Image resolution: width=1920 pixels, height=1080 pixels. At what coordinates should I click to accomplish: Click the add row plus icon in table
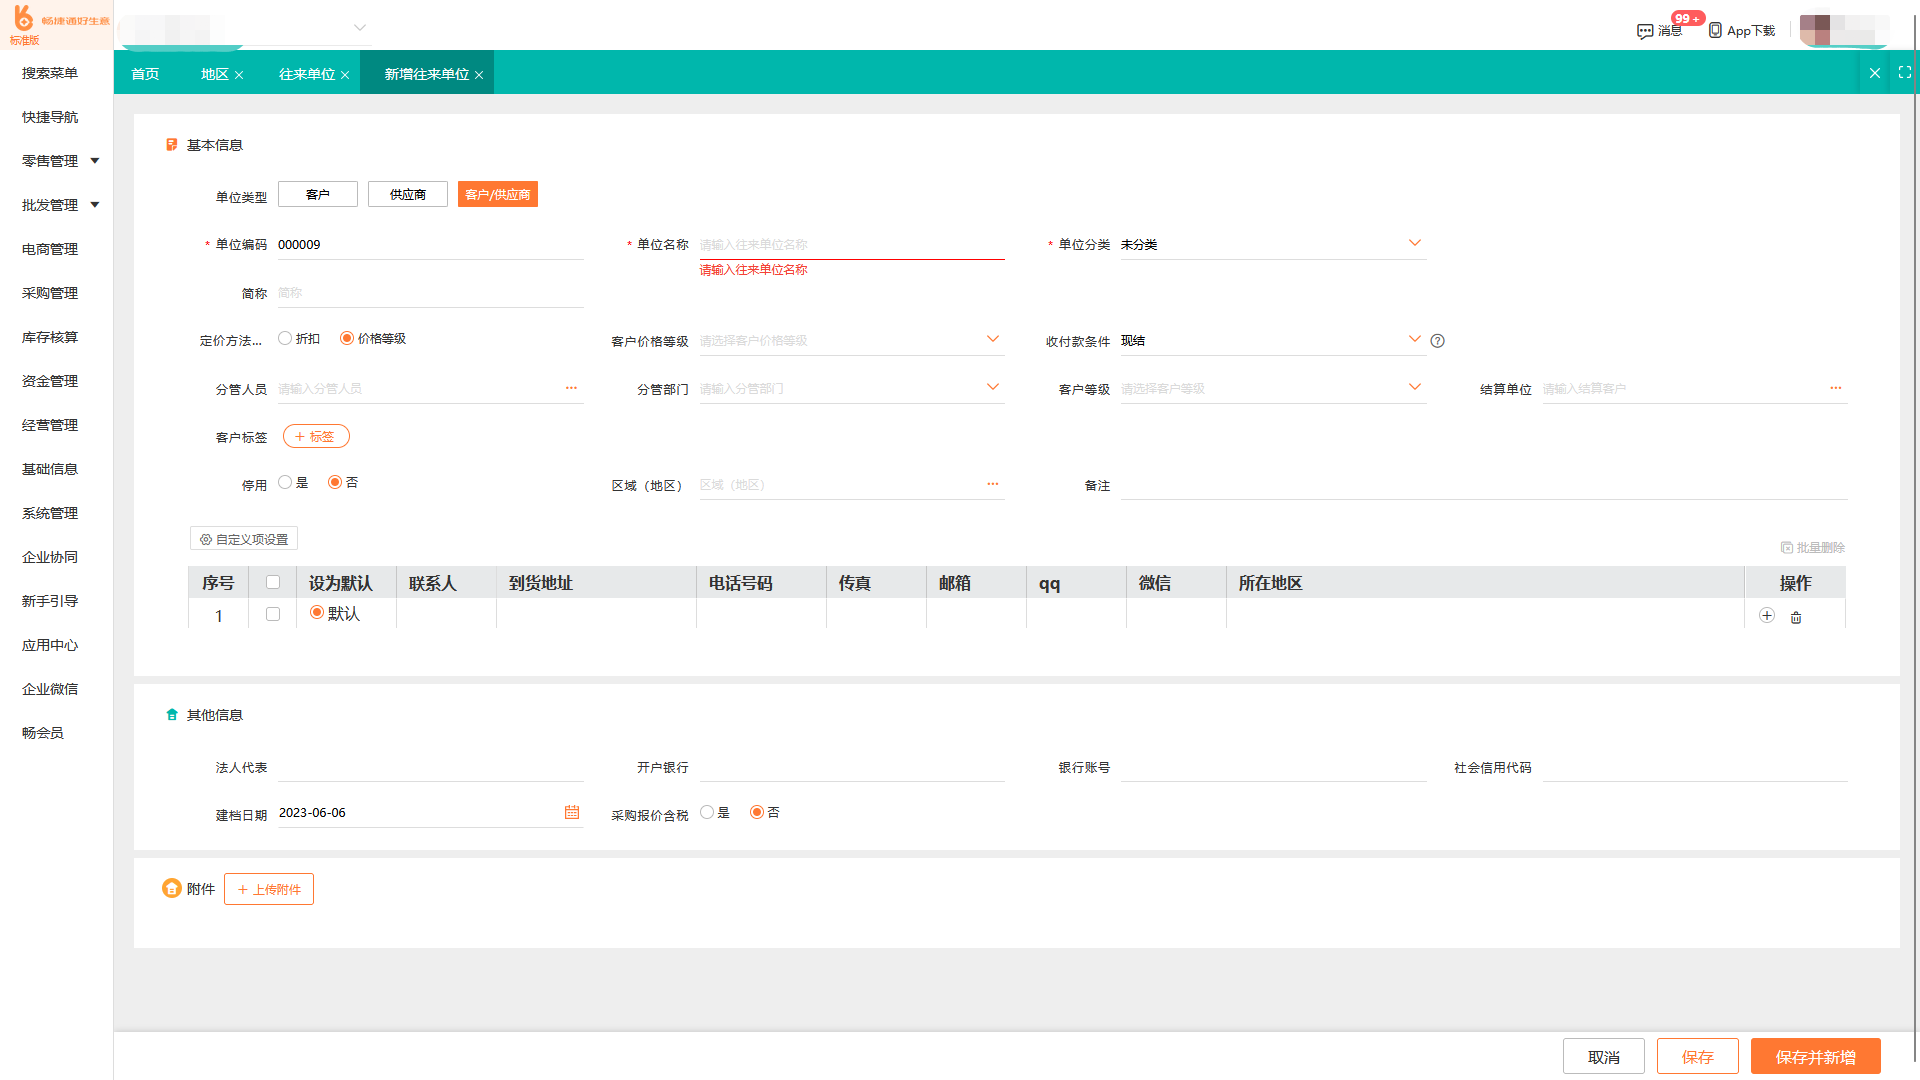coord(1767,616)
